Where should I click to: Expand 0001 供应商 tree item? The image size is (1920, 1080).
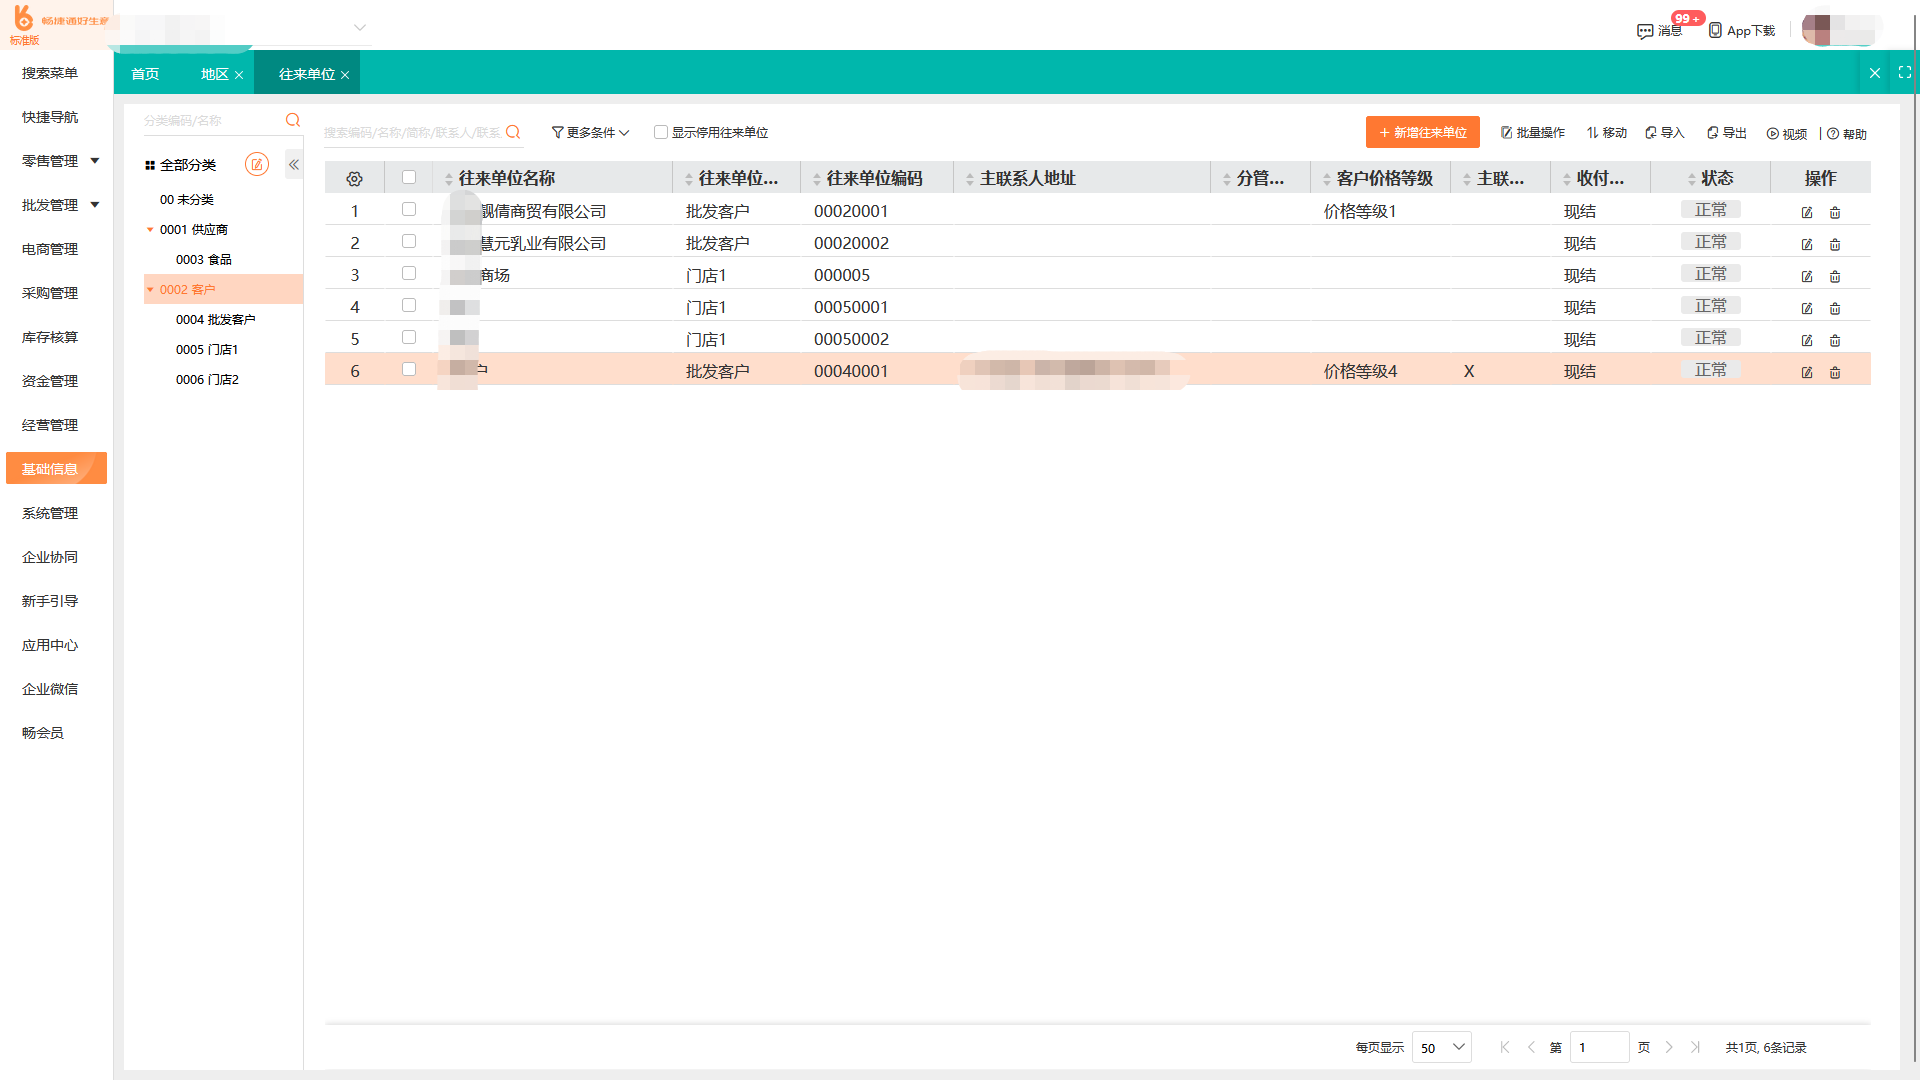(149, 229)
